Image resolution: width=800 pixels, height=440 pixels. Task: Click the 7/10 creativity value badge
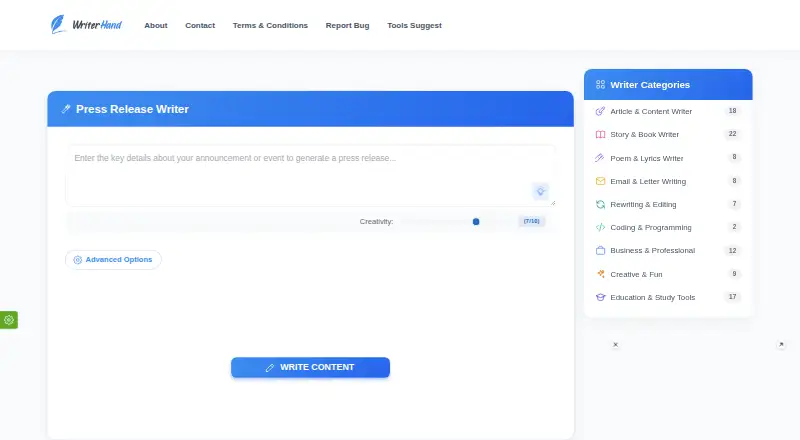532,221
